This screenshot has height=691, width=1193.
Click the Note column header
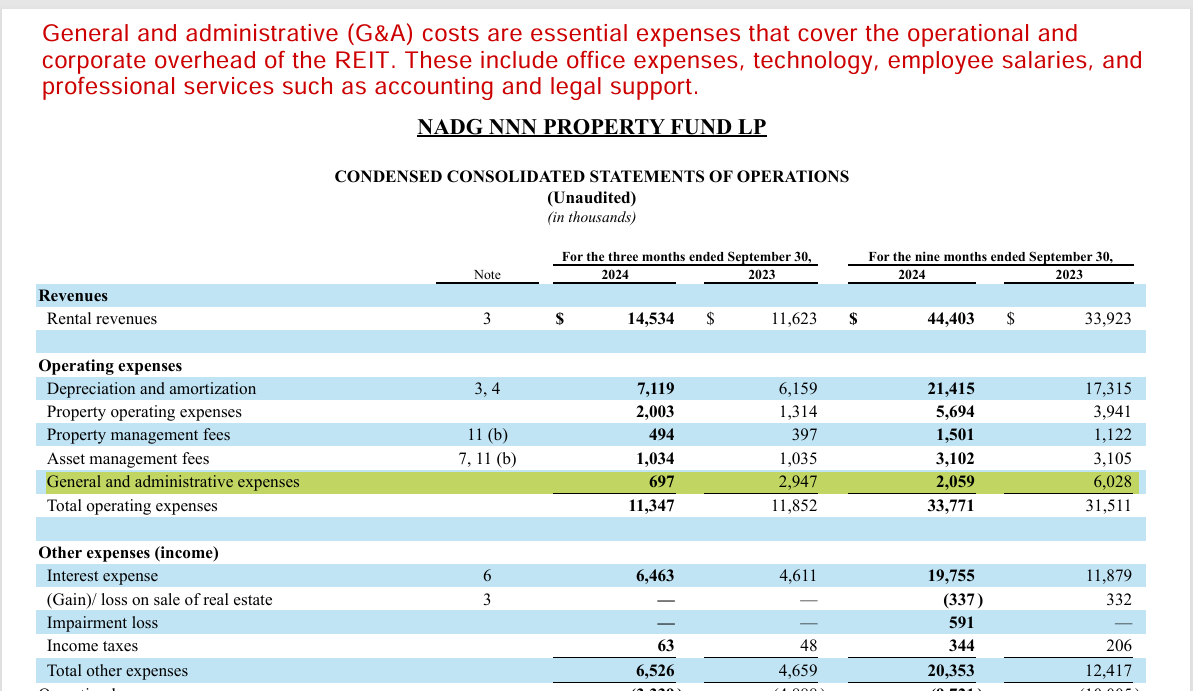pyautogui.click(x=487, y=275)
